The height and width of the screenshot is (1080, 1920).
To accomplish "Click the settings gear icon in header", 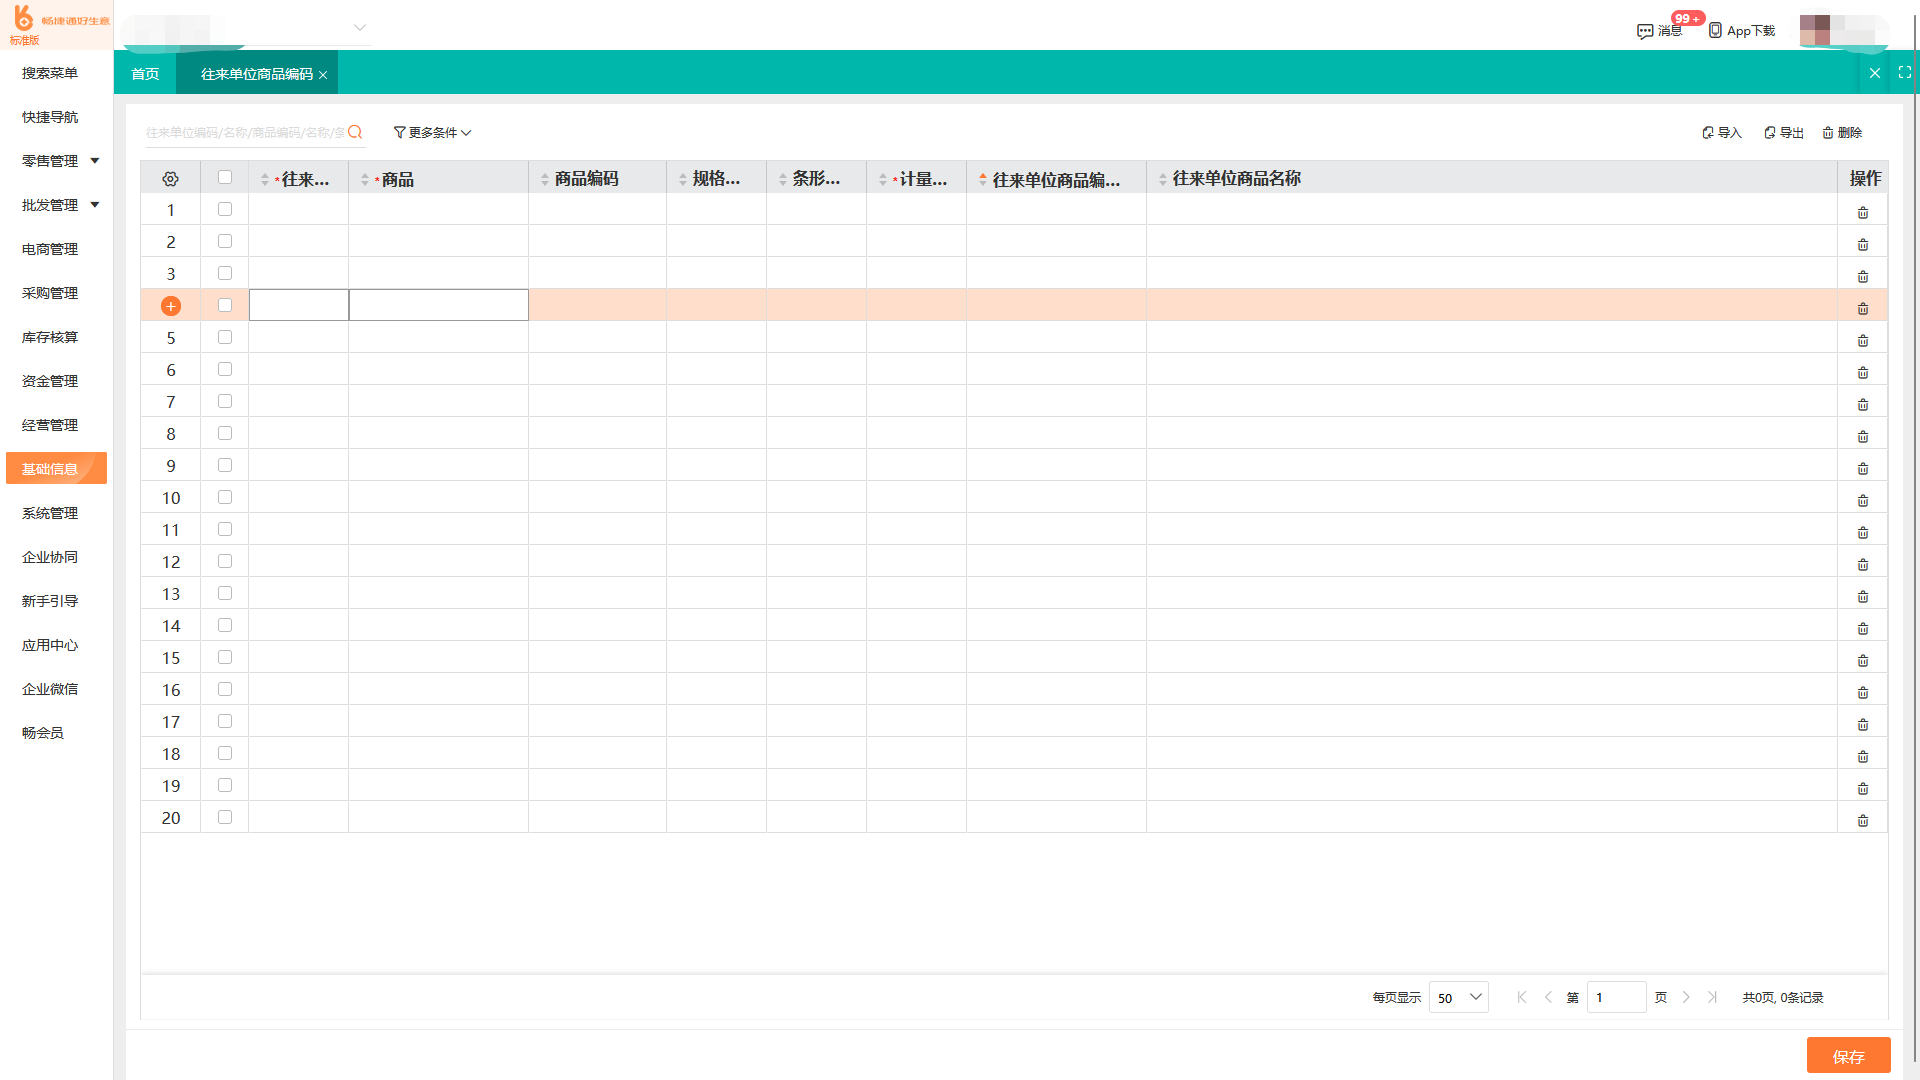I will [x=170, y=178].
